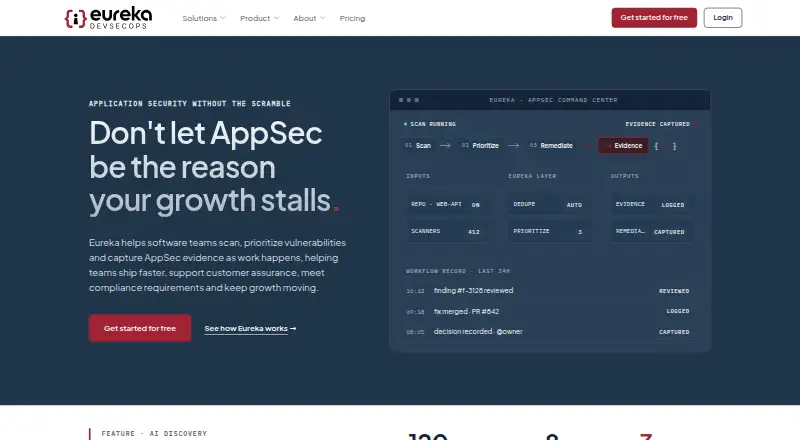Click the Workflow Record Last 24H heading

(458, 271)
